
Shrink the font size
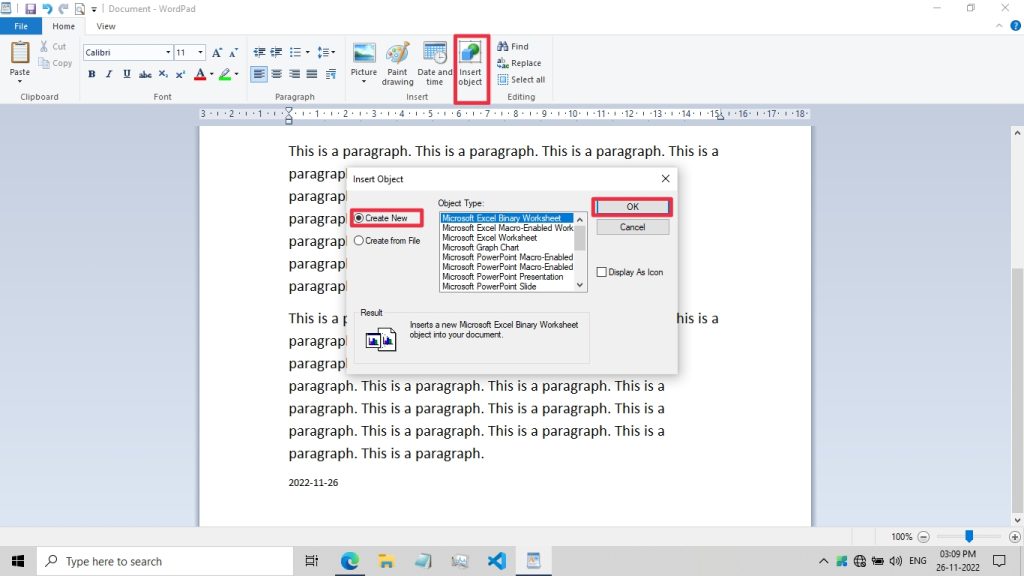233,52
